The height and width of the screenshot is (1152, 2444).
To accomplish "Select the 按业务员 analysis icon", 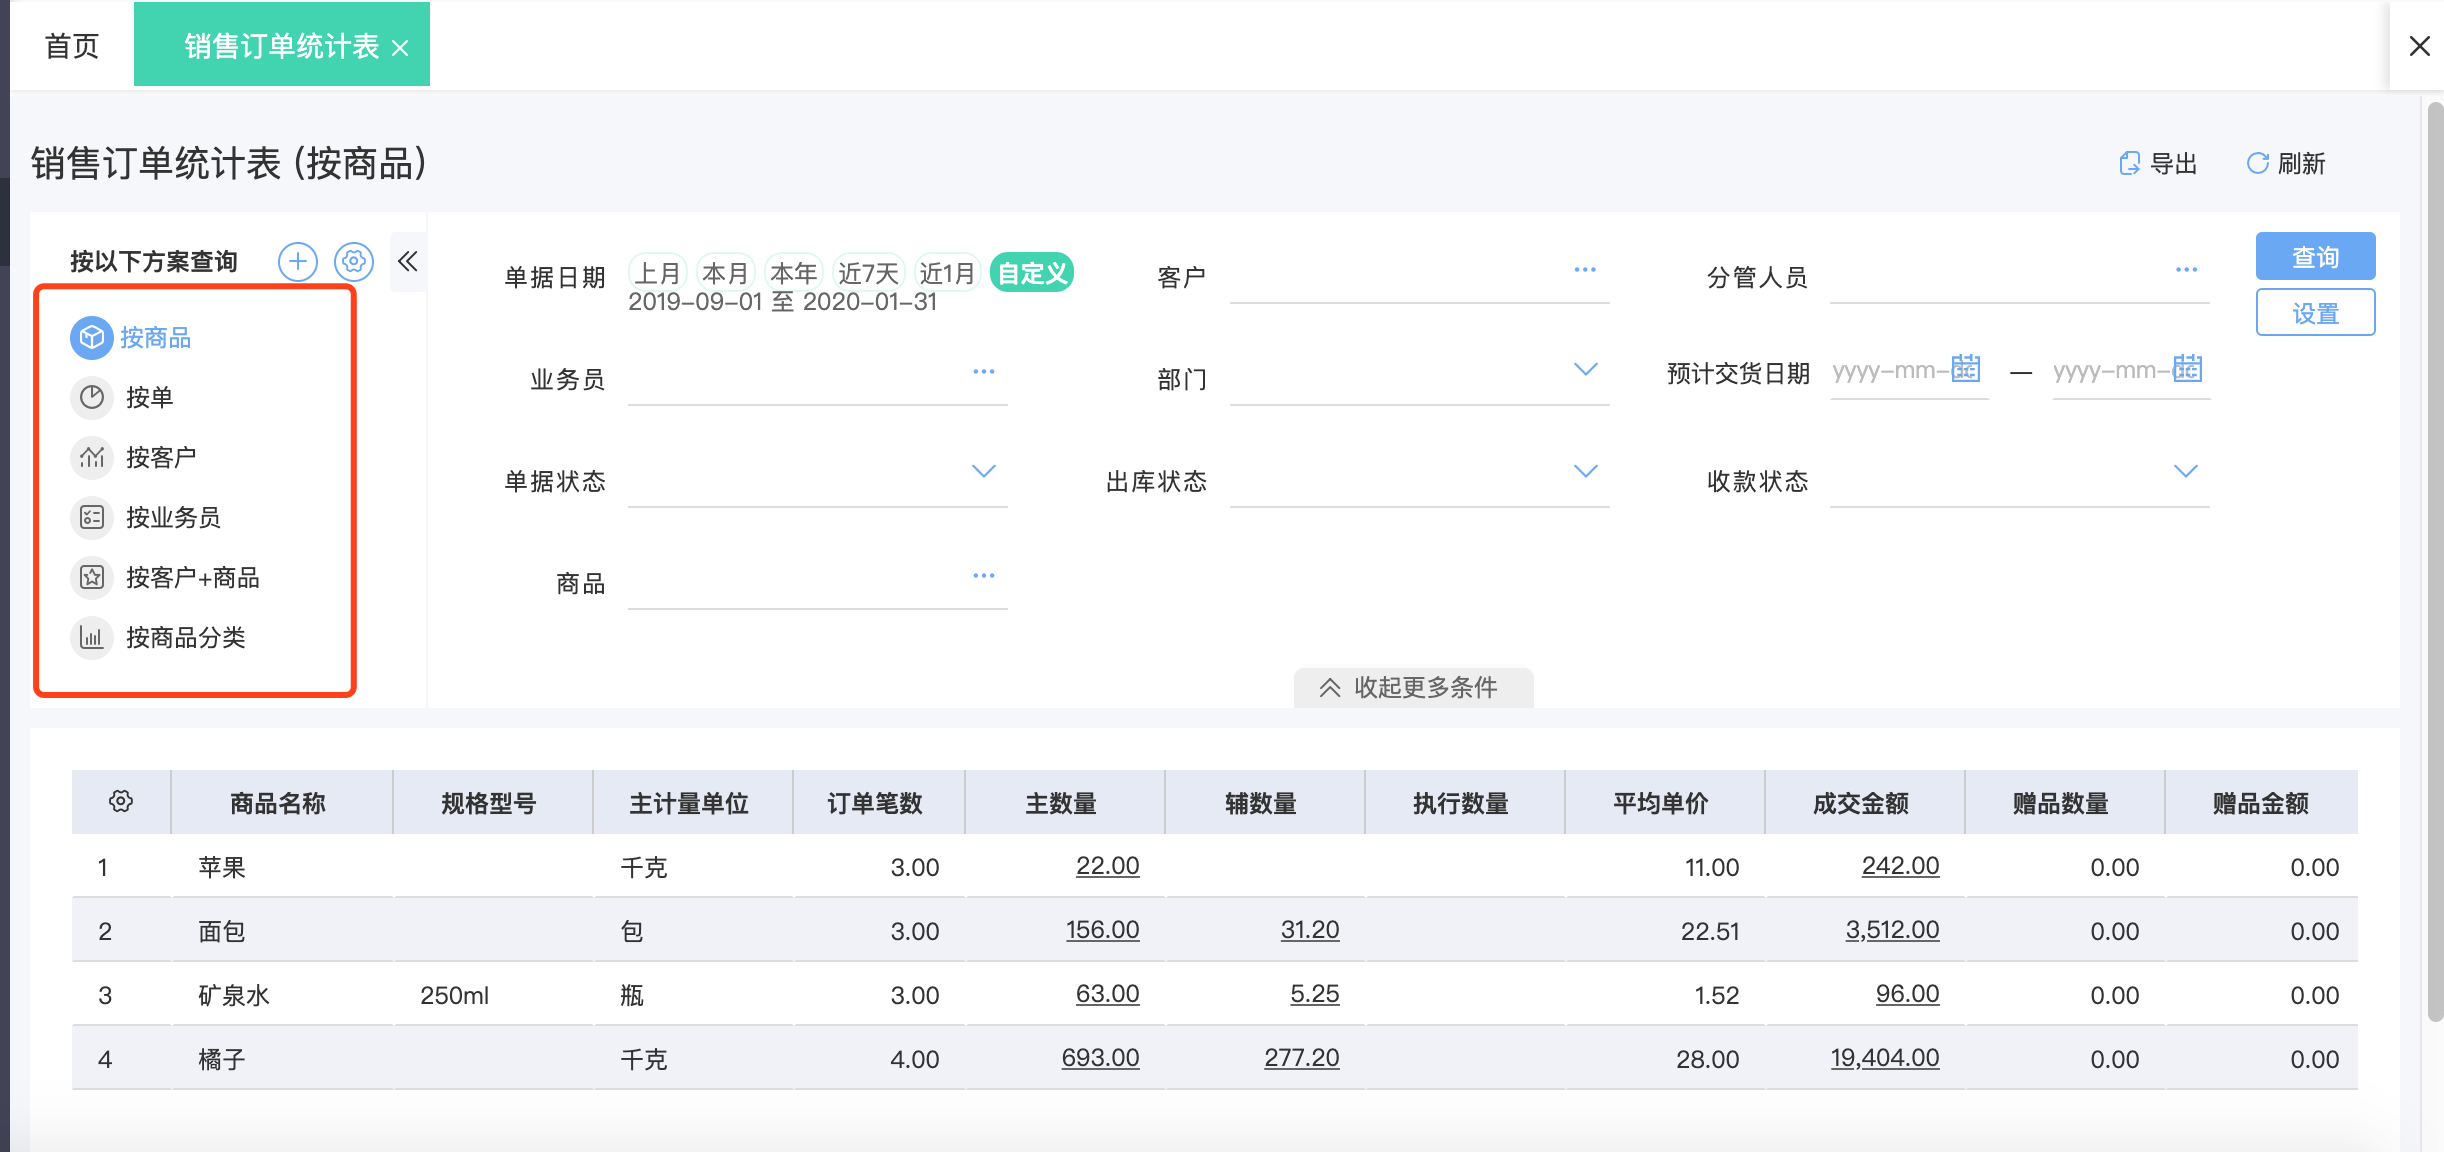I will [x=92, y=516].
